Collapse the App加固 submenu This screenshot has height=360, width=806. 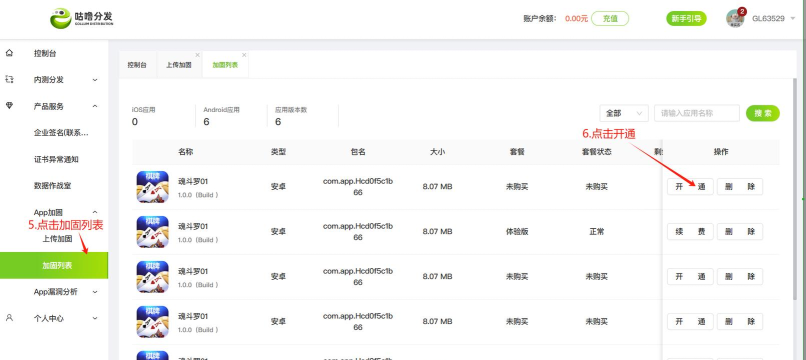tap(95, 212)
